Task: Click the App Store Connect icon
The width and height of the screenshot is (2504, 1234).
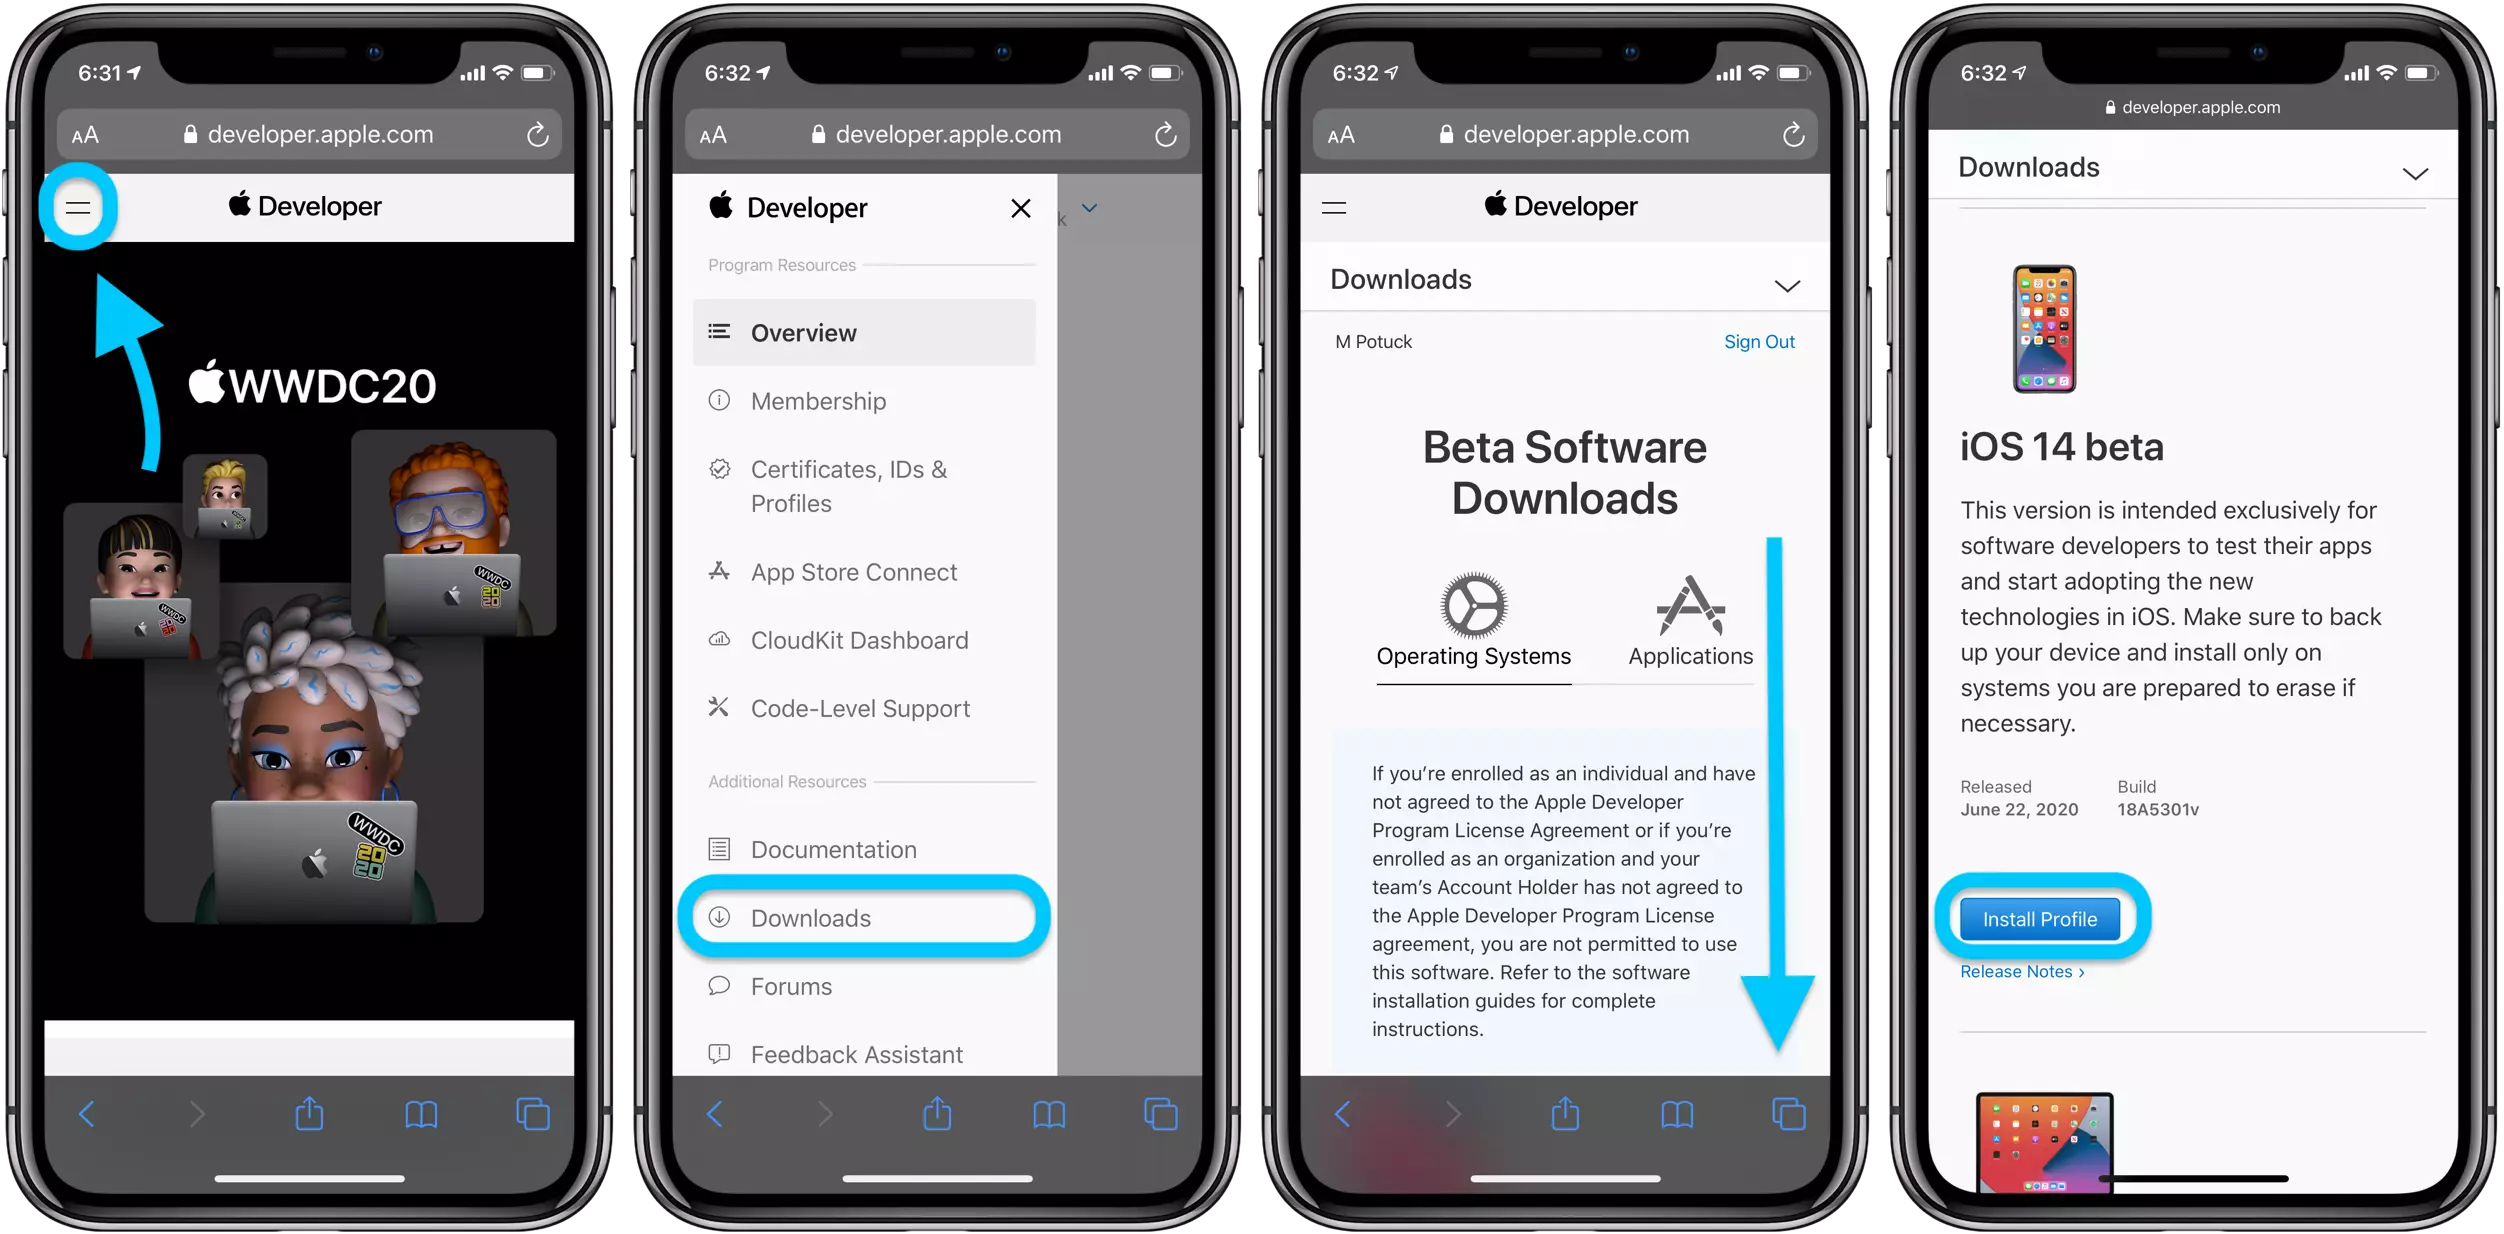Action: (720, 572)
